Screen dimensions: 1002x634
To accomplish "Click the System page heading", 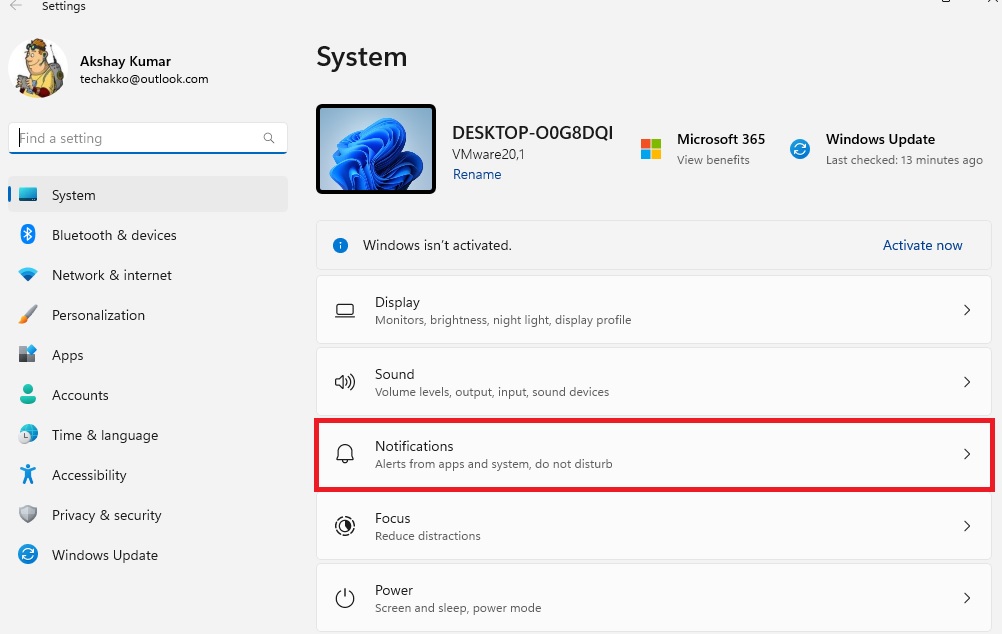I will (x=362, y=57).
